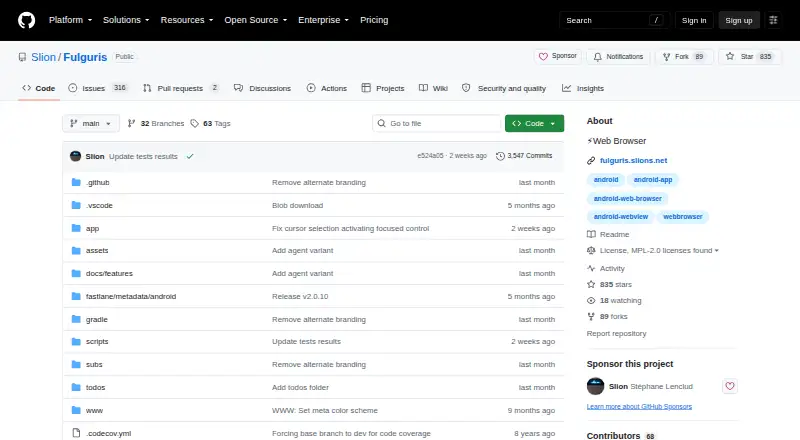Switch to the Issues tab
This screenshot has width=800, height=440.
[x=97, y=88]
